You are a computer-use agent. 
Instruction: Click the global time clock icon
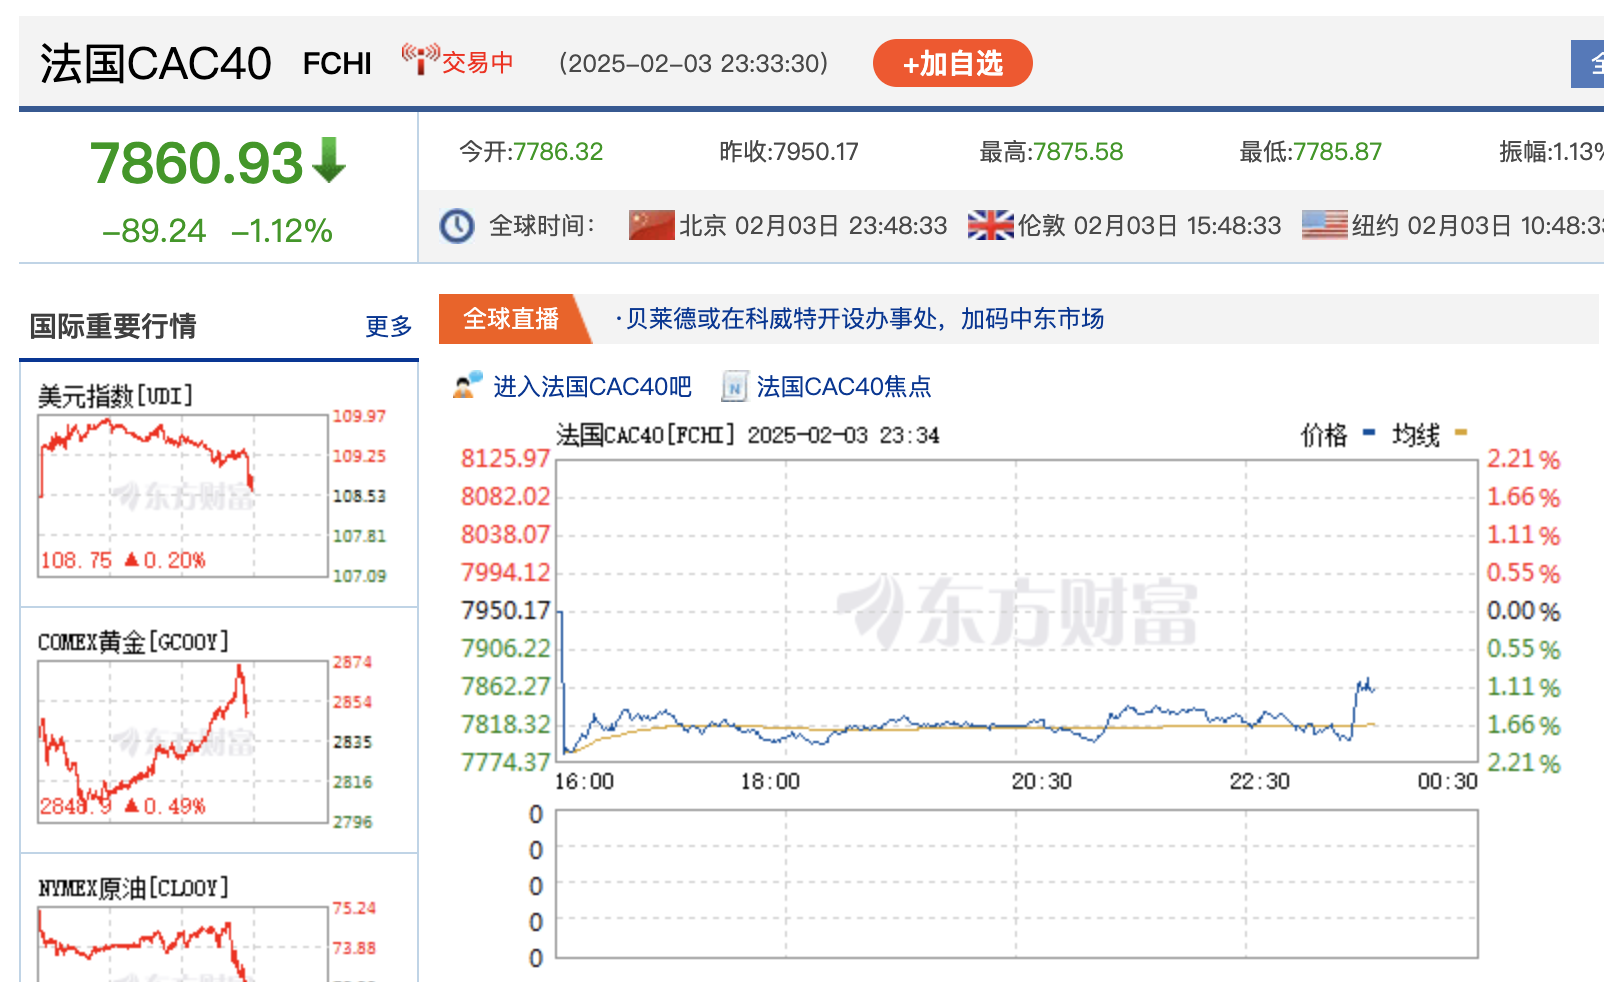[457, 226]
